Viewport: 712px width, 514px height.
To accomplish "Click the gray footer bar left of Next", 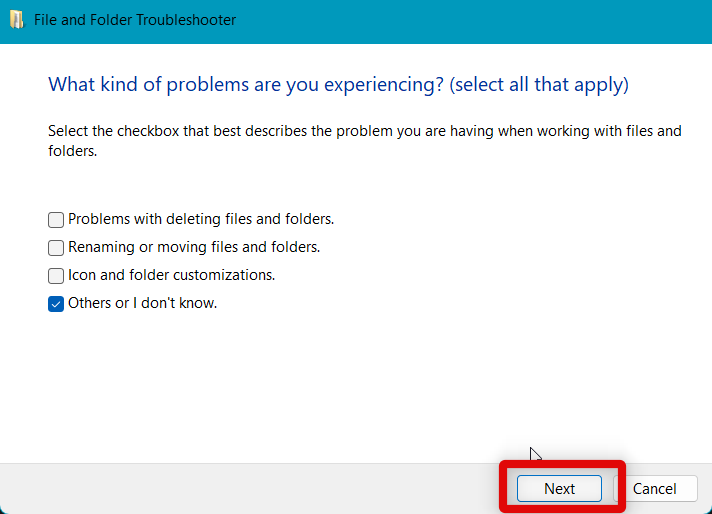I will coord(250,489).
